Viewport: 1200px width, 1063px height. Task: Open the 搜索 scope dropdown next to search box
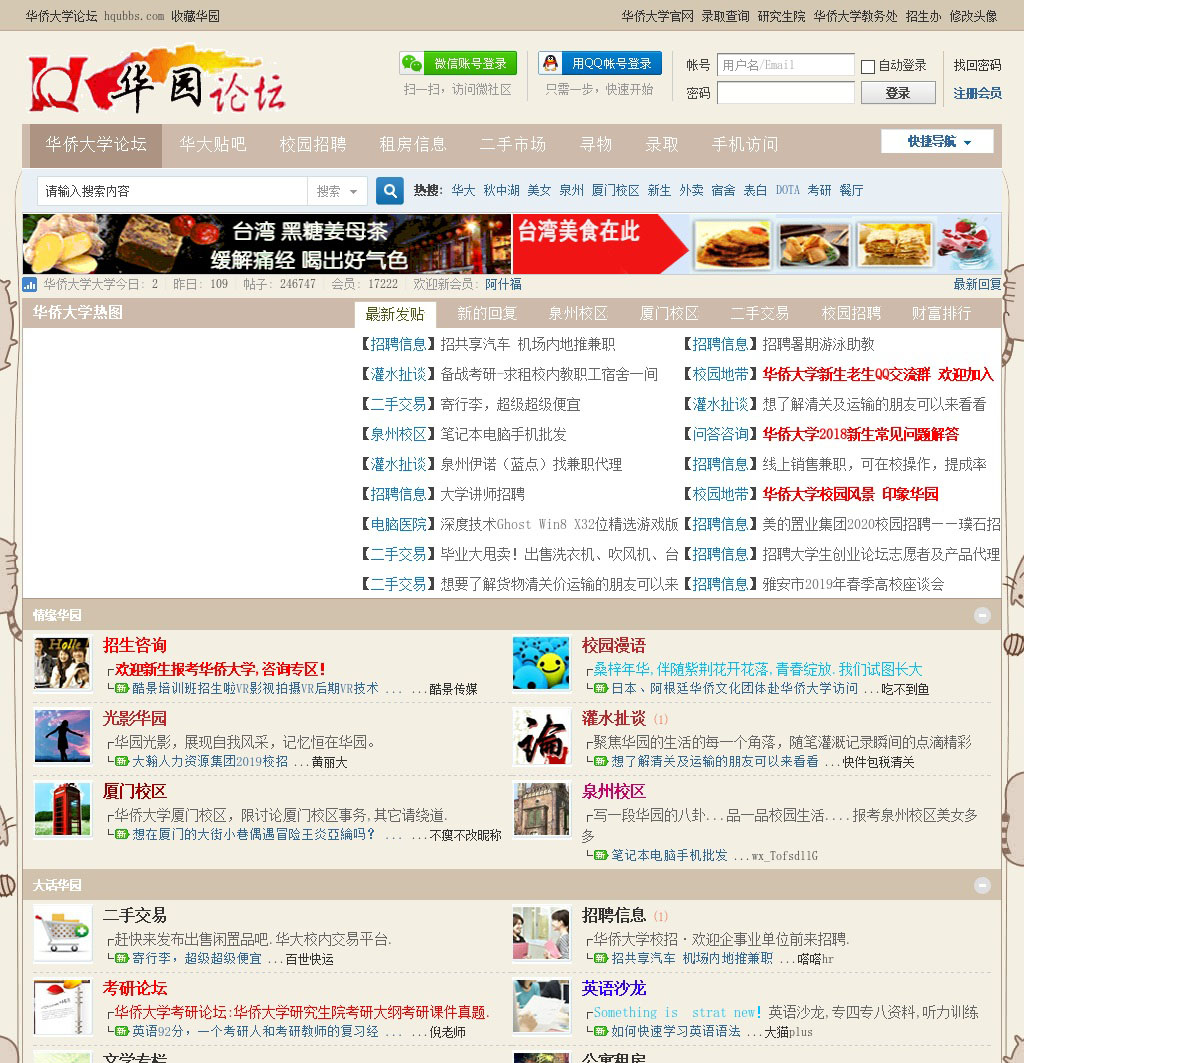[x=337, y=190]
